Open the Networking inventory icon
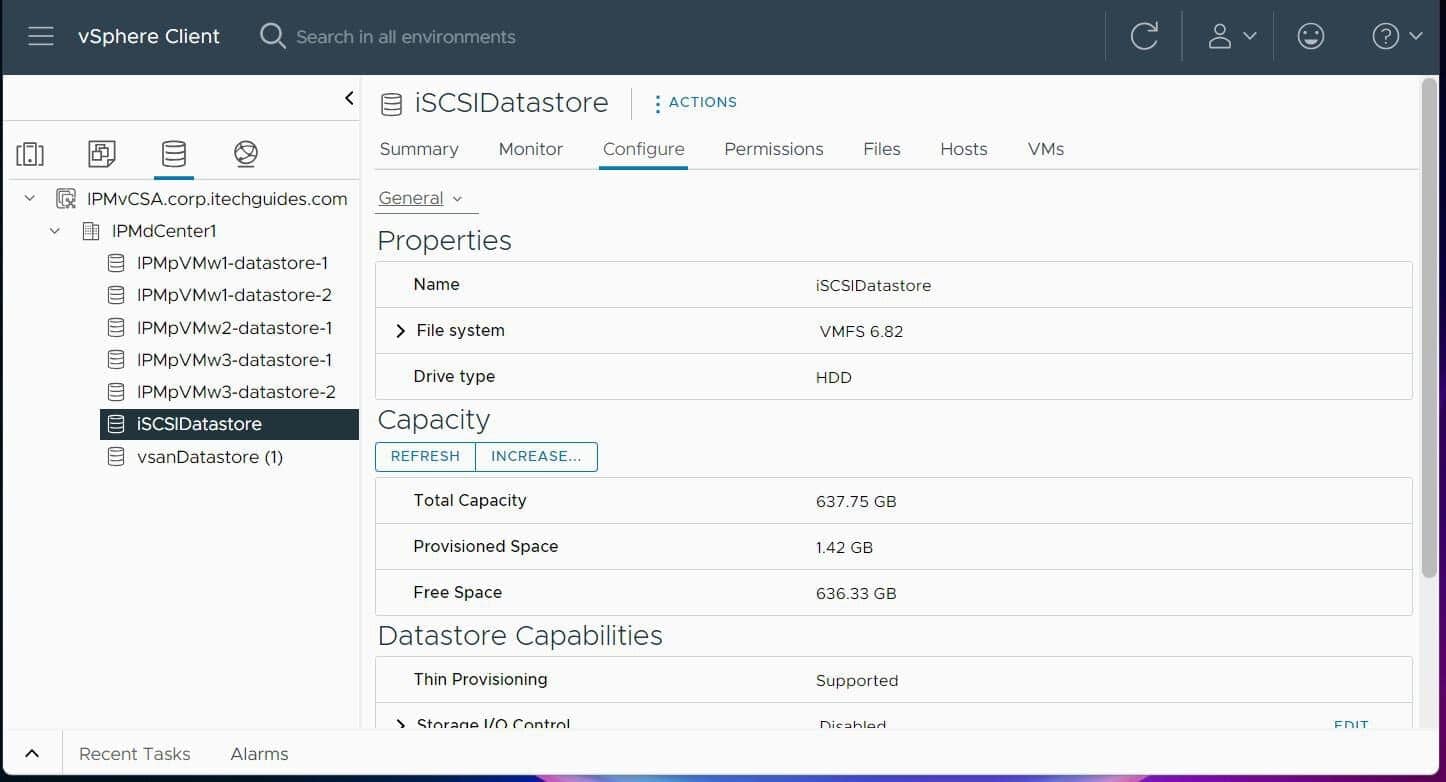The image size is (1446, 782). [x=245, y=153]
